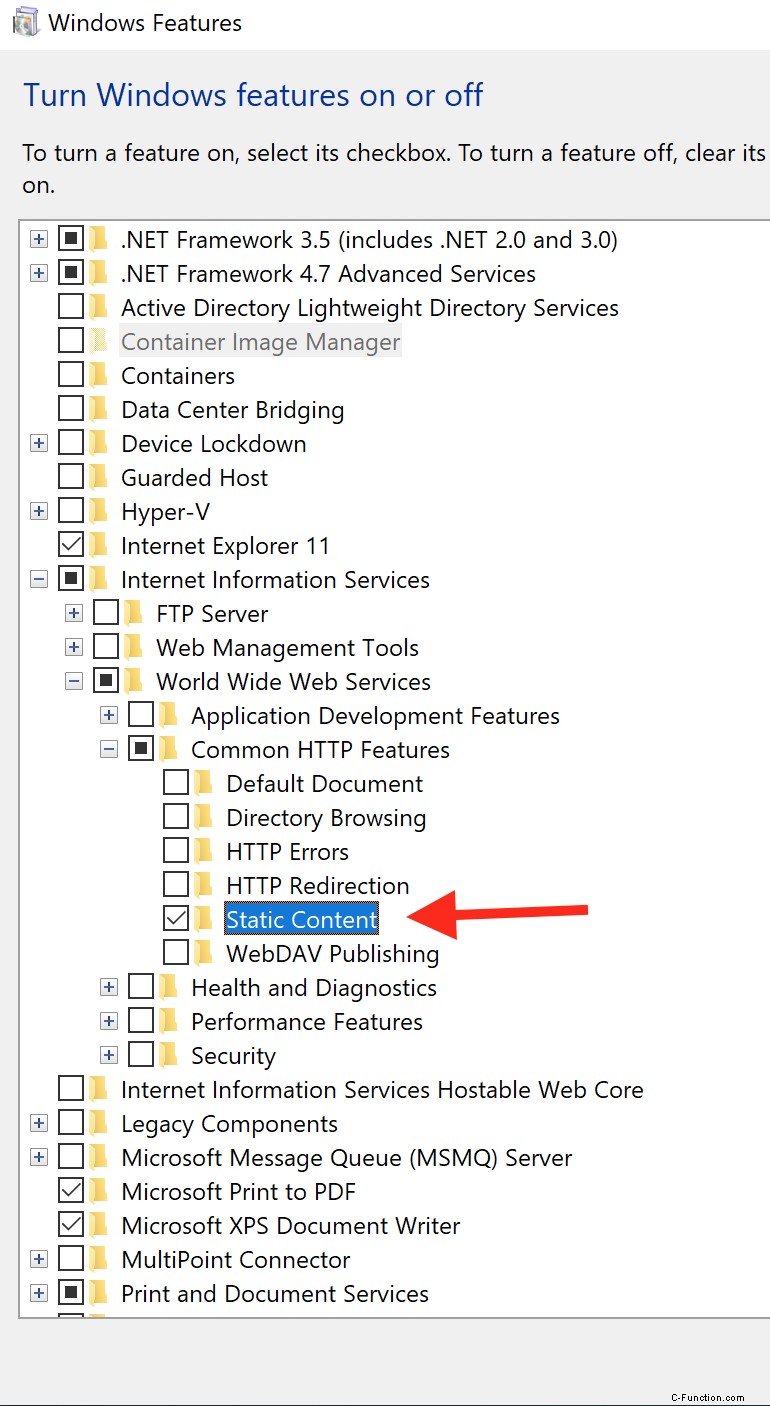Check the WebDAV Publishing checkbox
The image size is (770, 1406).
pos(176,952)
